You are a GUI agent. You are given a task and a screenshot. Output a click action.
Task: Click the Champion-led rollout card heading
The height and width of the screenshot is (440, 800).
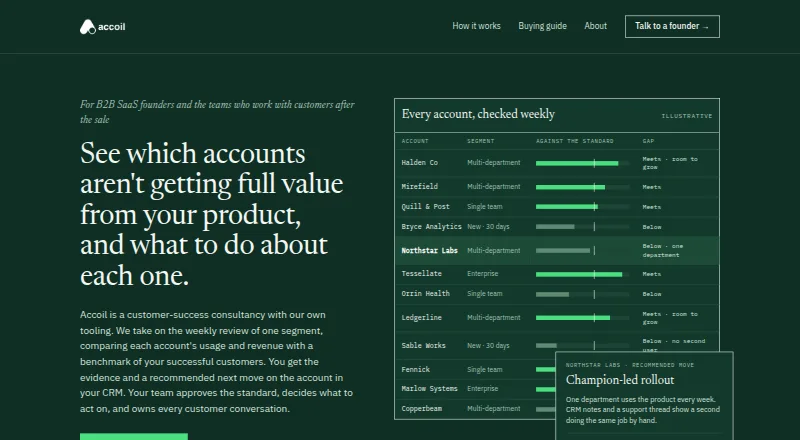tap(620, 380)
